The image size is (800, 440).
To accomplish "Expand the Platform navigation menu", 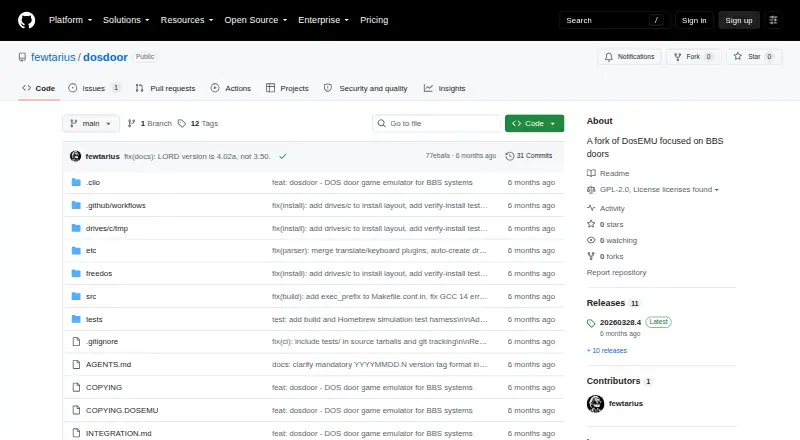I will tap(70, 20).
